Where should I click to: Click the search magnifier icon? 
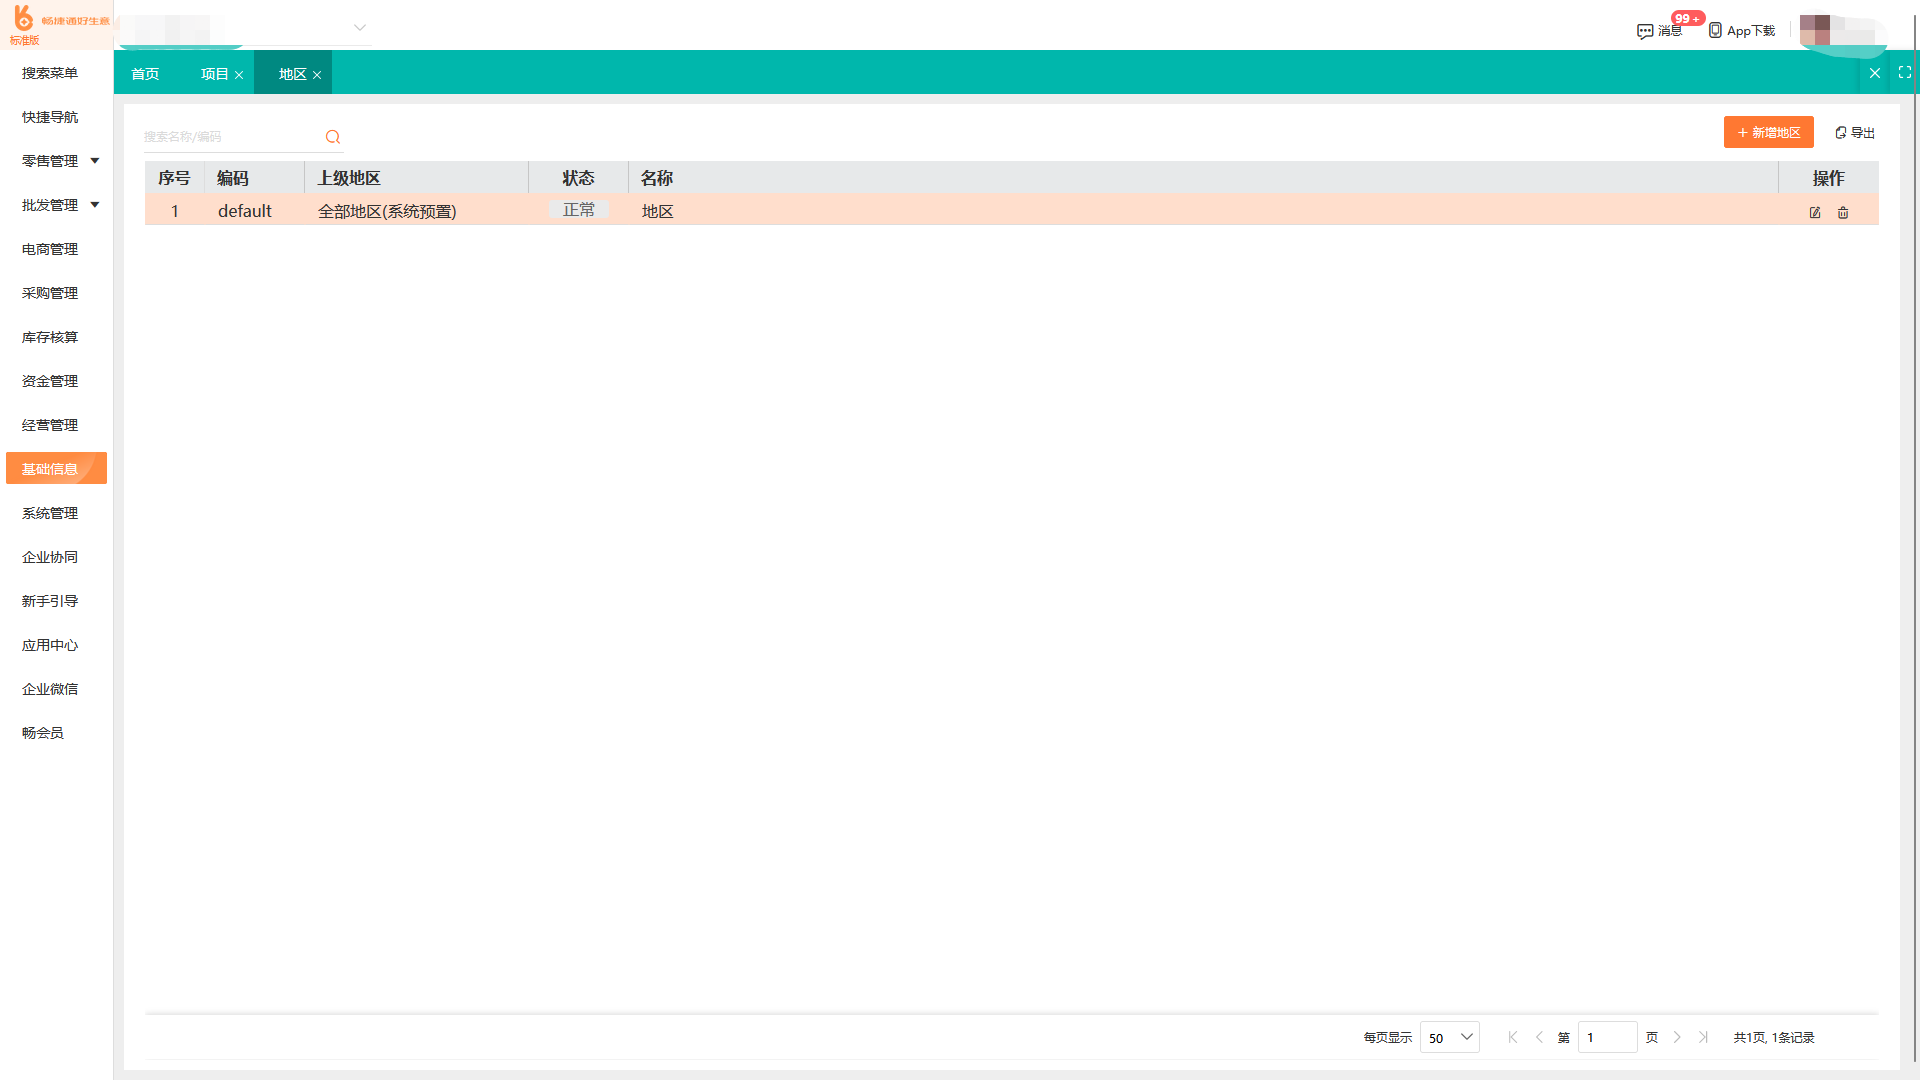tap(334, 136)
